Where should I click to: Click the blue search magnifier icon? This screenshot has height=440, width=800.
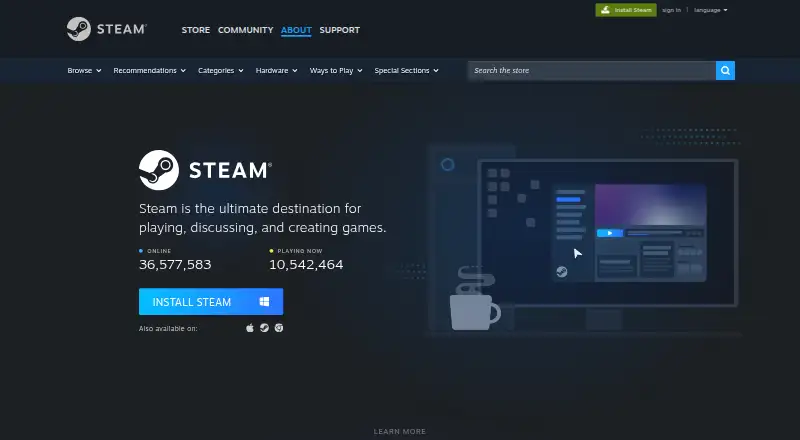click(x=725, y=70)
